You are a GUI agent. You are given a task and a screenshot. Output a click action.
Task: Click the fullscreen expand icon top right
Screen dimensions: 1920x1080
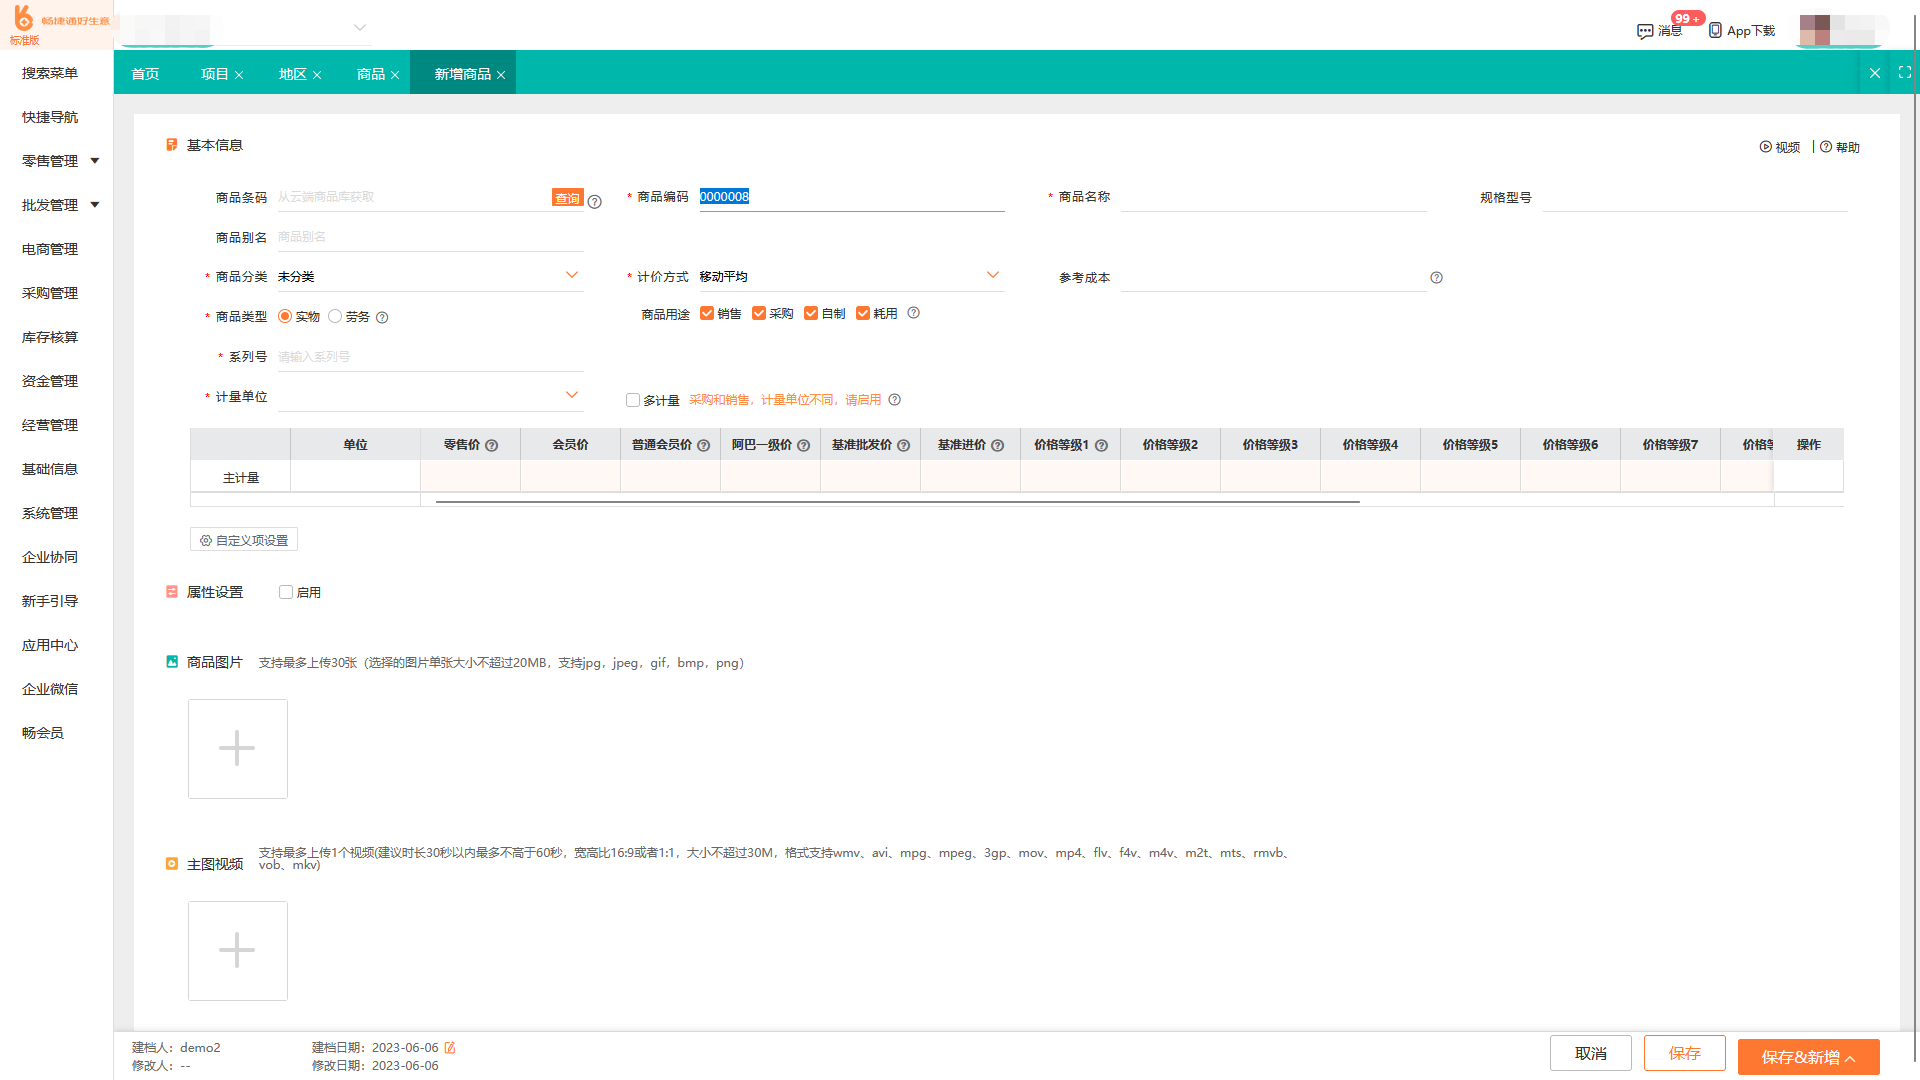coord(1904,73)
